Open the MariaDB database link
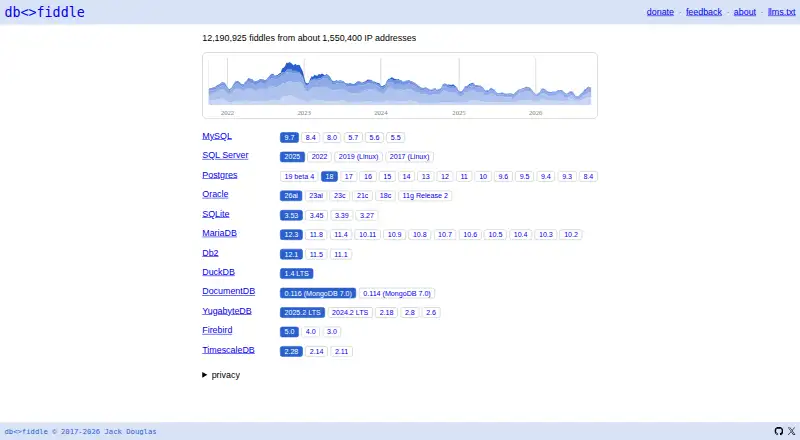 coord(219,233)
